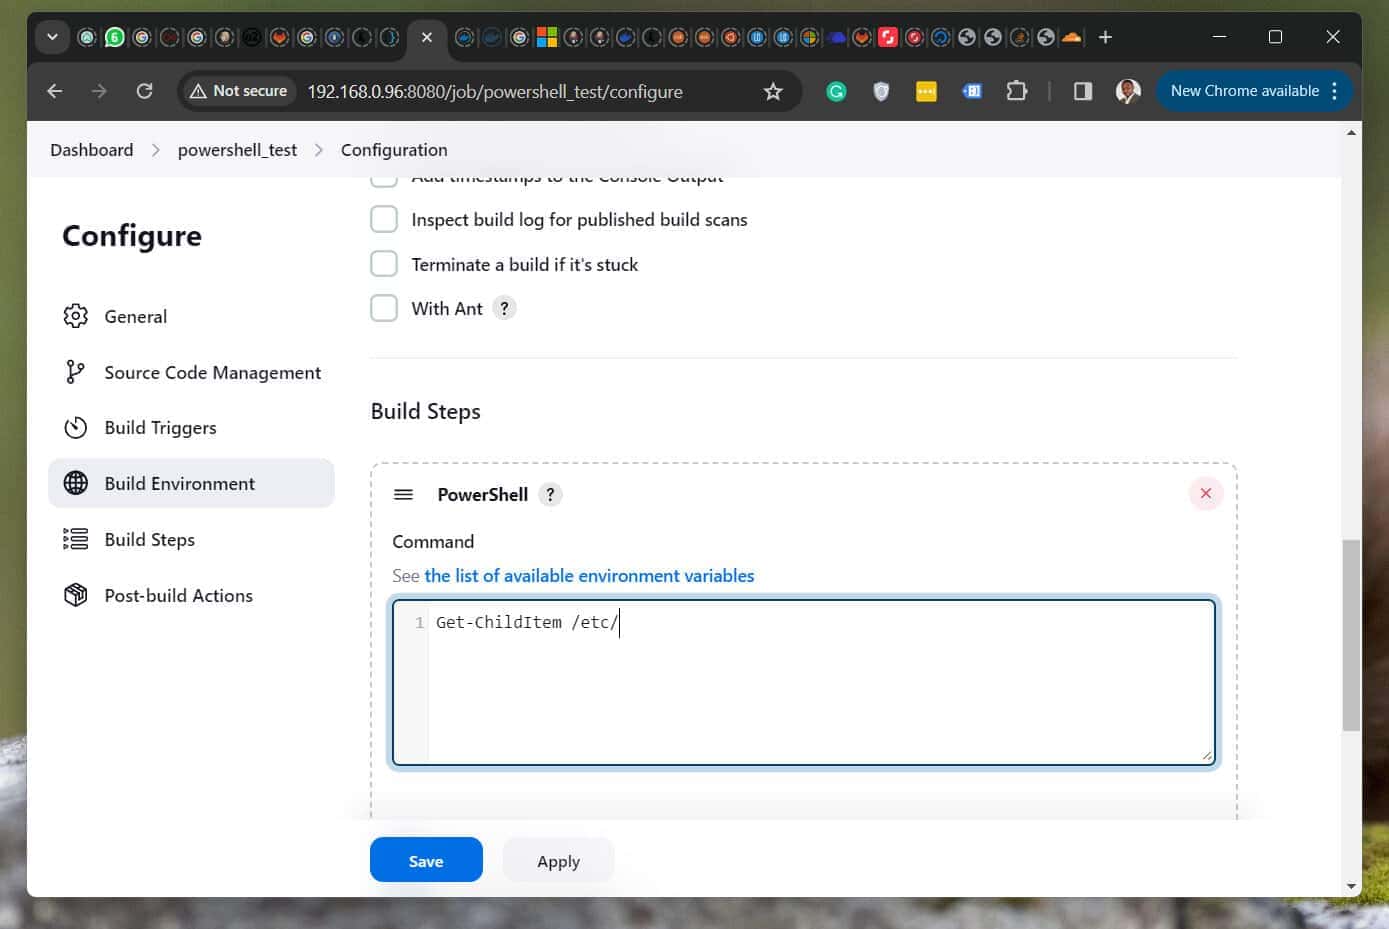The width and height of the screenshot is (1389, 929).
Task: Open Post-build Actions via the package icon
Action: 76,594
